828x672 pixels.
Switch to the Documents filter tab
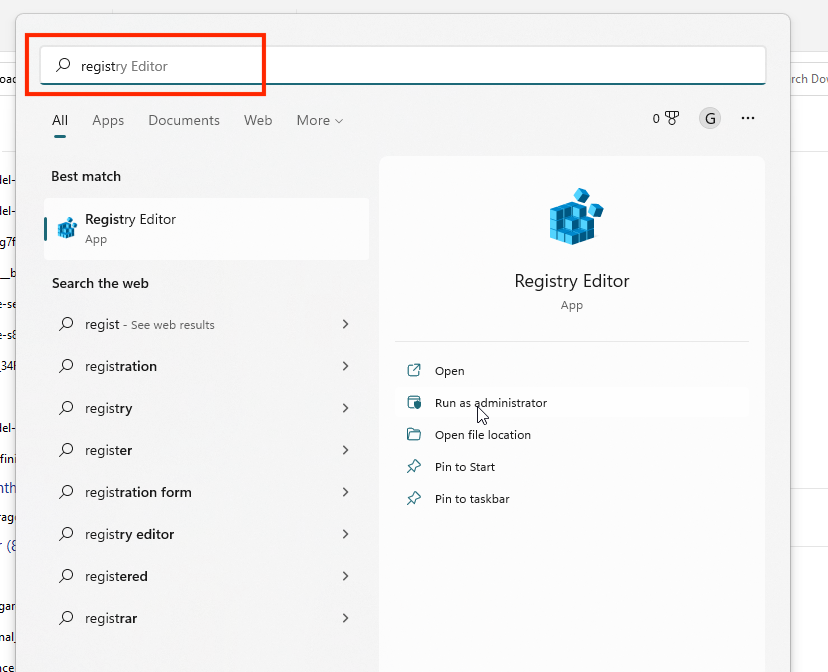184,120
